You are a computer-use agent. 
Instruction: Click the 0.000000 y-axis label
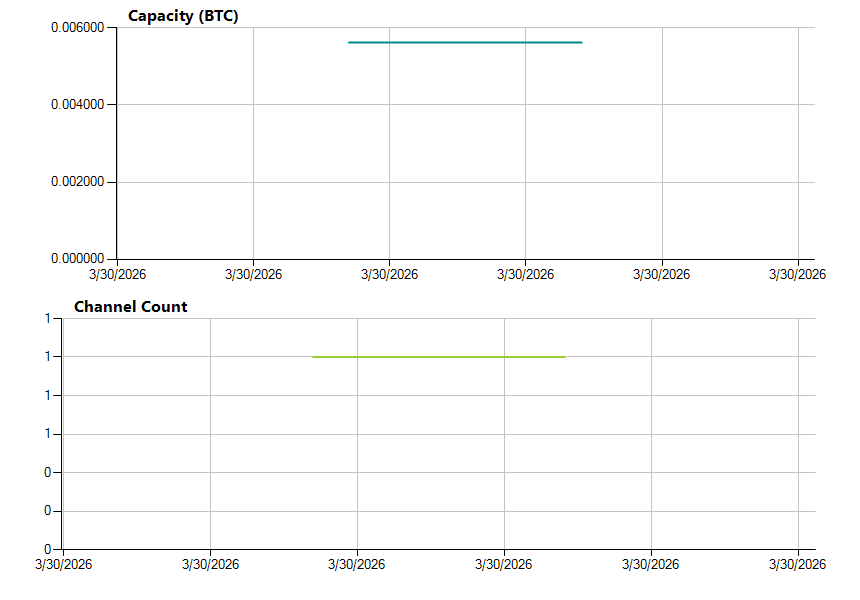pyautogui.click(x=77, y=259)
